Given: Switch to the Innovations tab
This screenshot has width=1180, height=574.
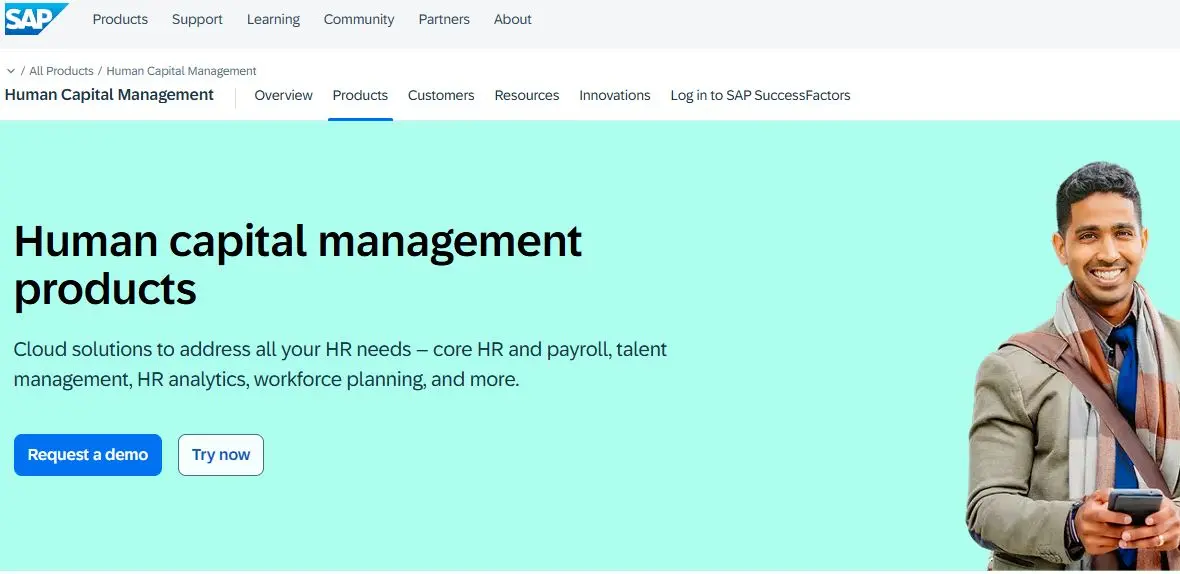Looking at the screenshot, I should point(615,96).
